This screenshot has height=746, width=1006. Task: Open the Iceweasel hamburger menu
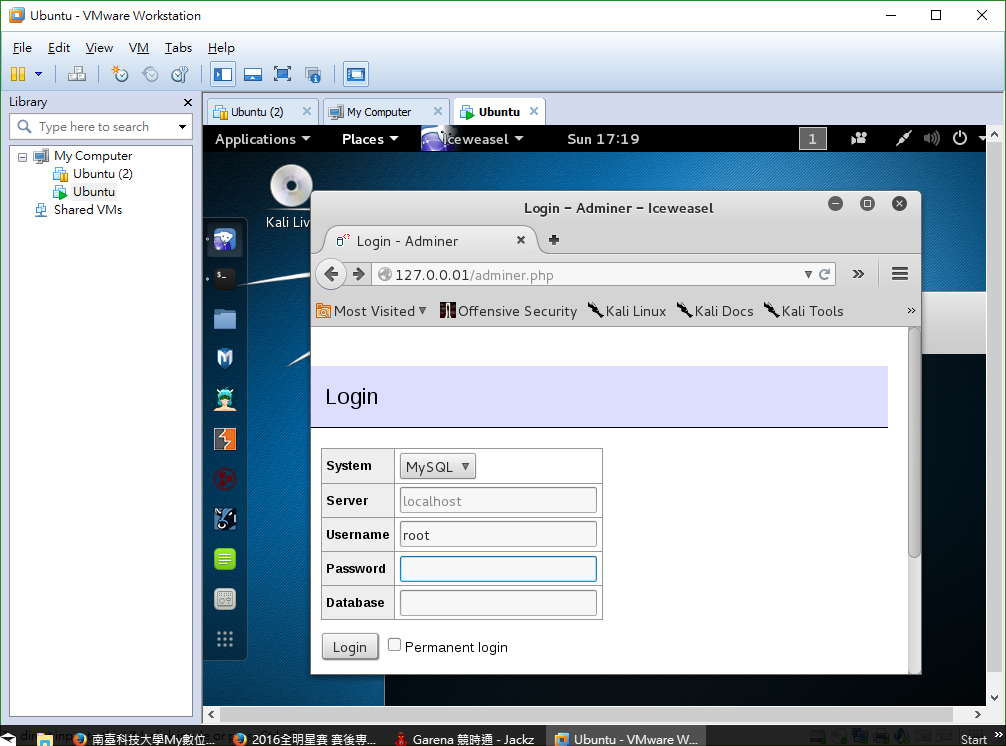click(x=899, y=274)
